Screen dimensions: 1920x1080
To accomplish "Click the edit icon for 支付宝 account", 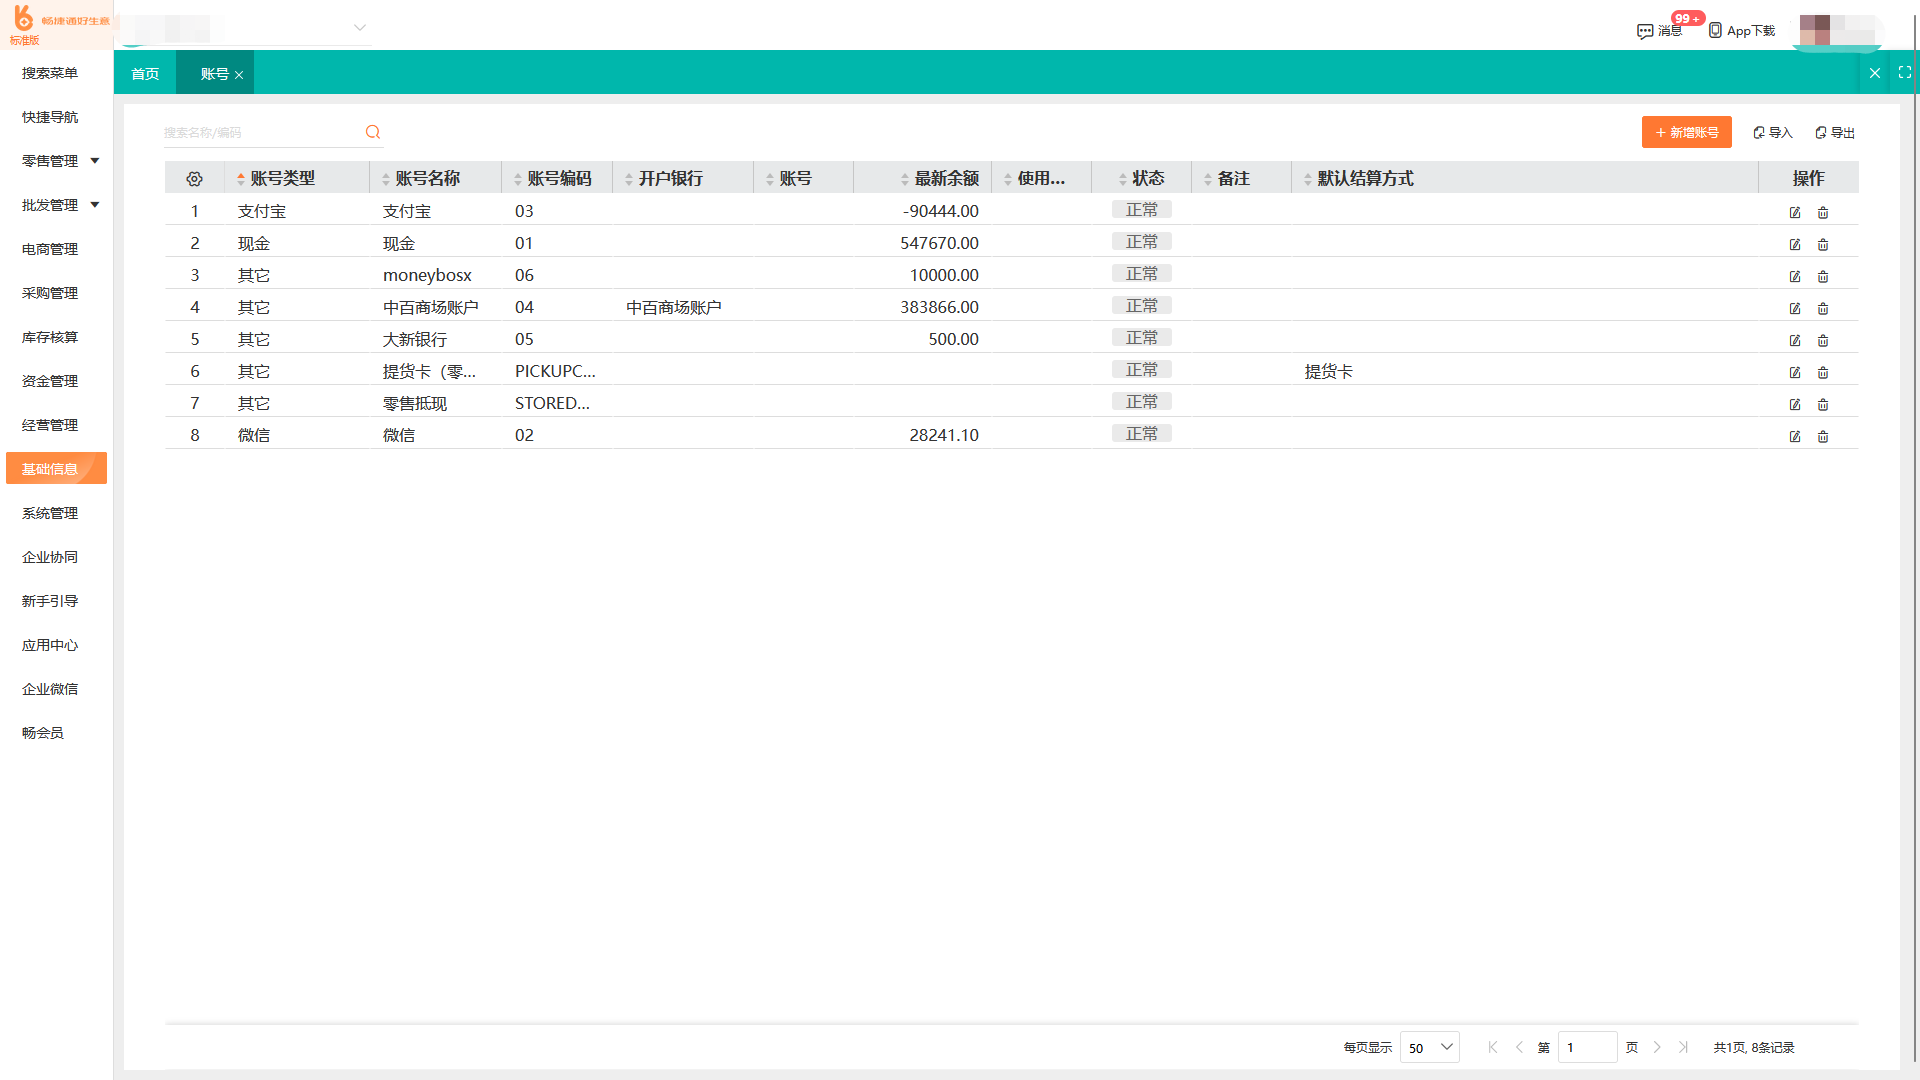I will [1795, 211].
